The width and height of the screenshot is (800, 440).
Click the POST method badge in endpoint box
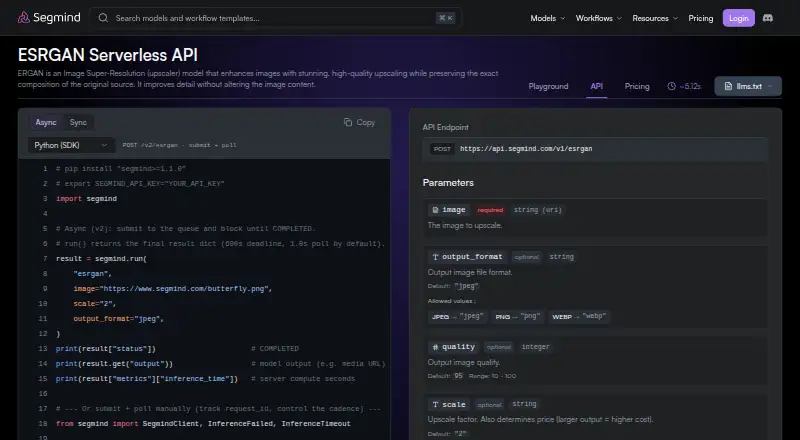point(442,149)
